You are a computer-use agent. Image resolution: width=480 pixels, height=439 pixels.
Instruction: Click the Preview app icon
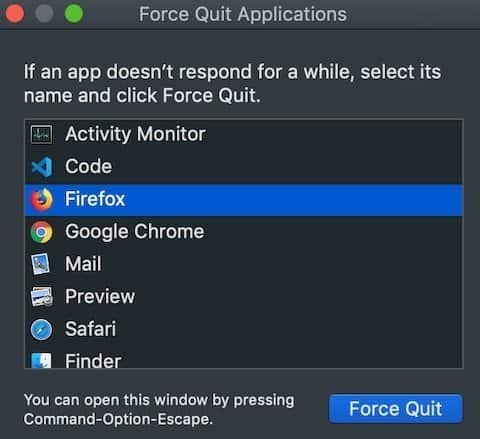click(x=41, y=297)
